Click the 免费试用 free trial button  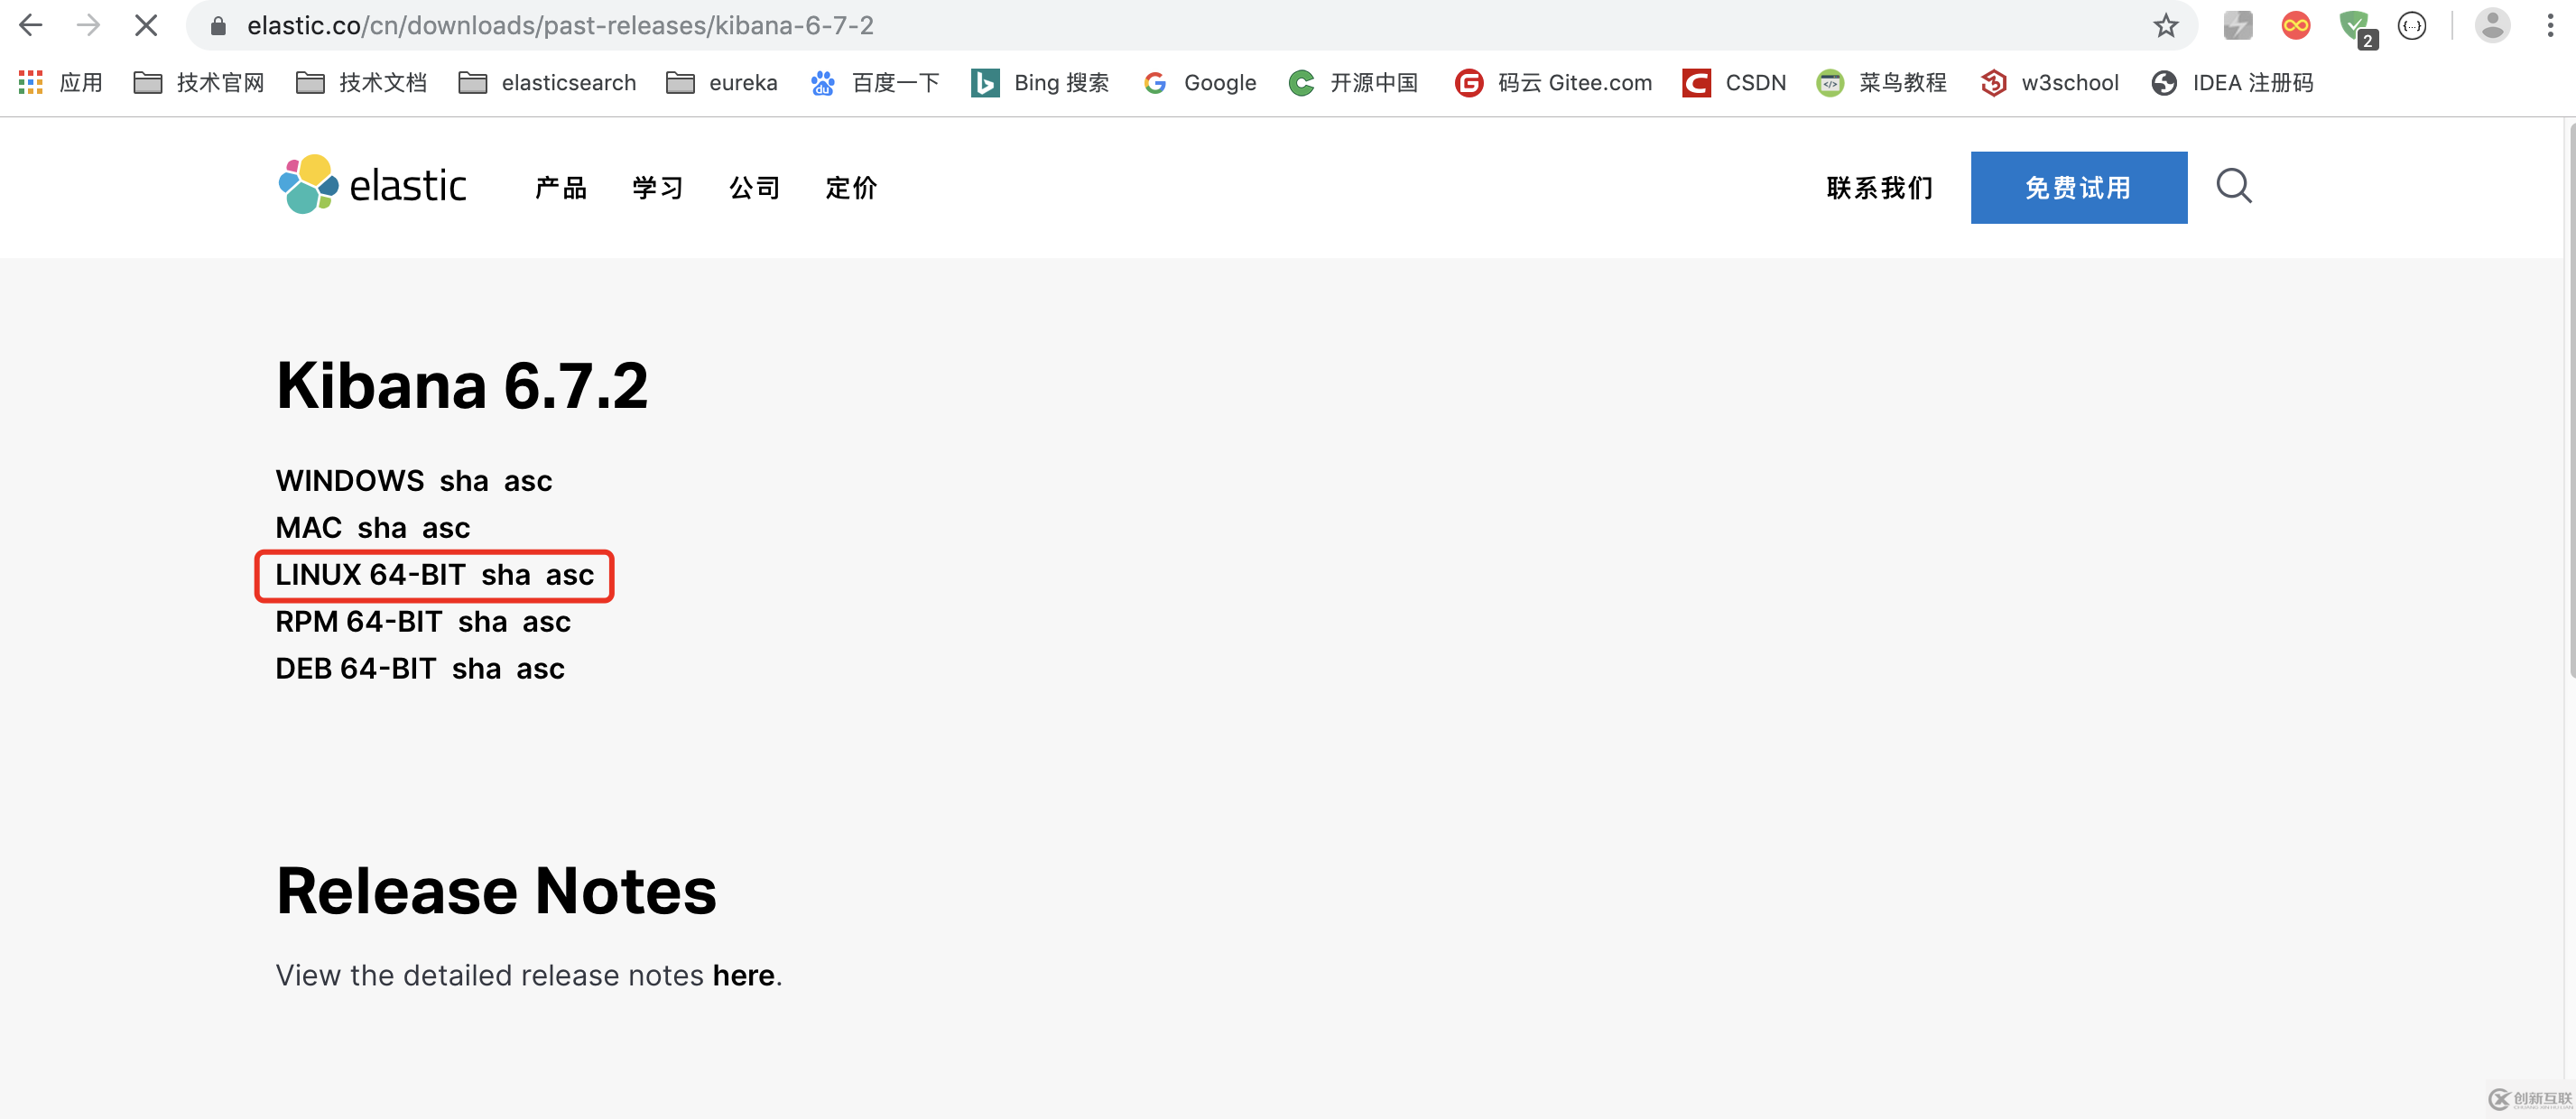pyautogui.click(x=2078, y=186)
